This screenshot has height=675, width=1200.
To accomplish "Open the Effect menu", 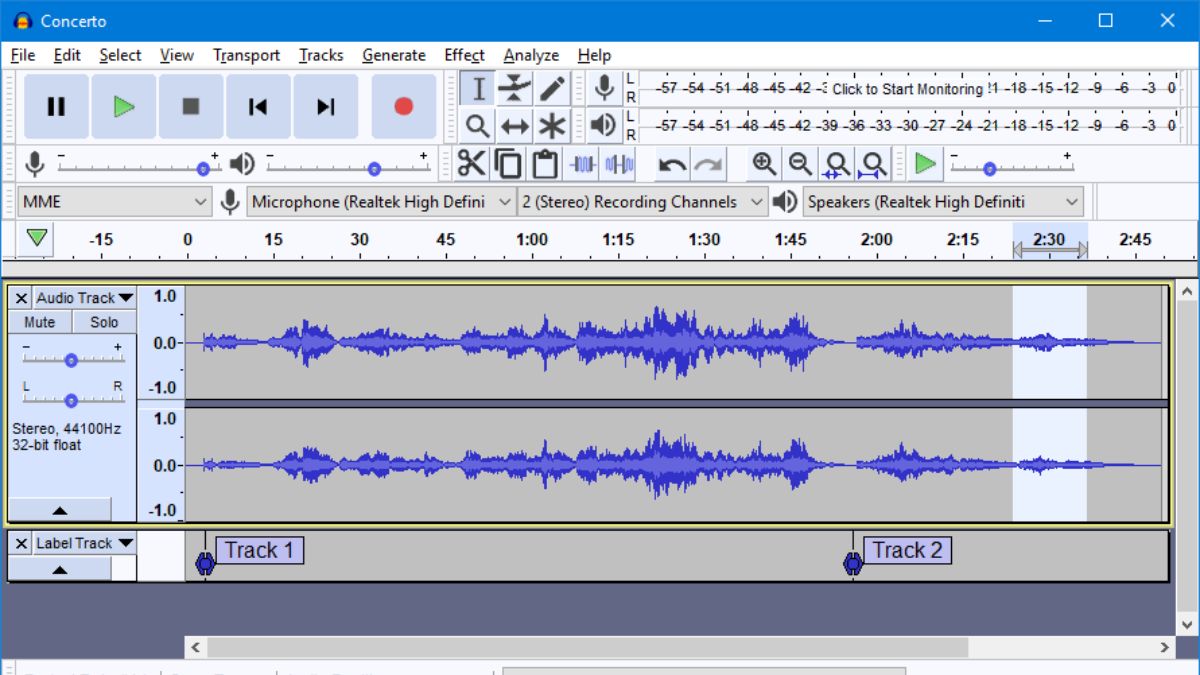I will pyautogui.click(x=463, y=55).
